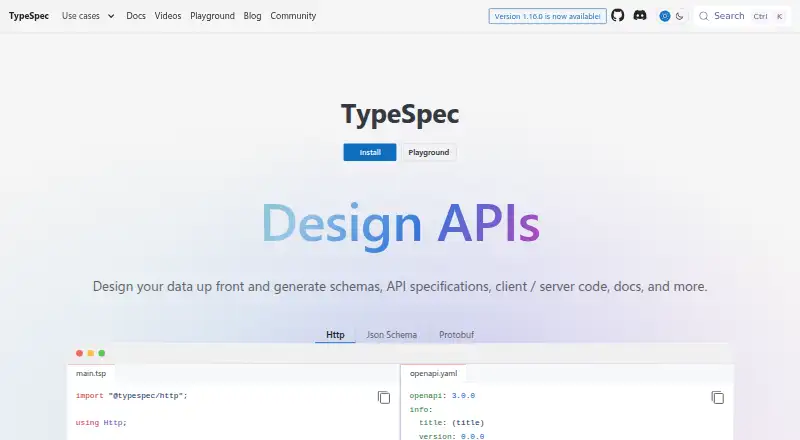Select the openapi.yaml file tab
Screen dimensions: 800x440
[434, 373]
